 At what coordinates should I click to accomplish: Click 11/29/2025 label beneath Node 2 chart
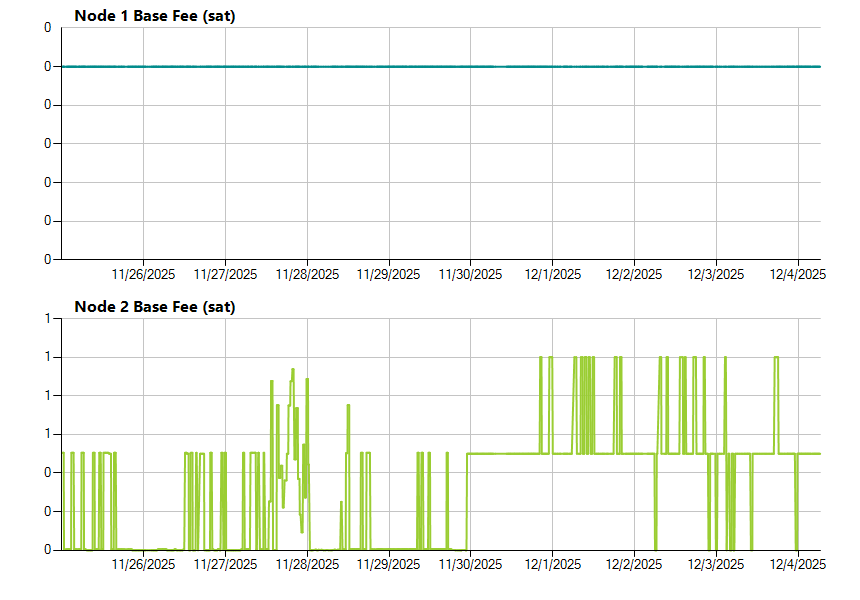coord(388,565)
